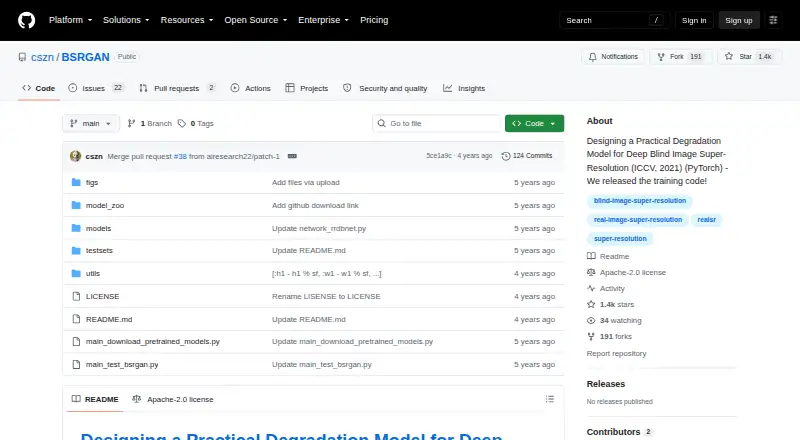Viewport: 800px width, 440px height.
Task: Open the Insights tab
Action: [x=464, y=88]
